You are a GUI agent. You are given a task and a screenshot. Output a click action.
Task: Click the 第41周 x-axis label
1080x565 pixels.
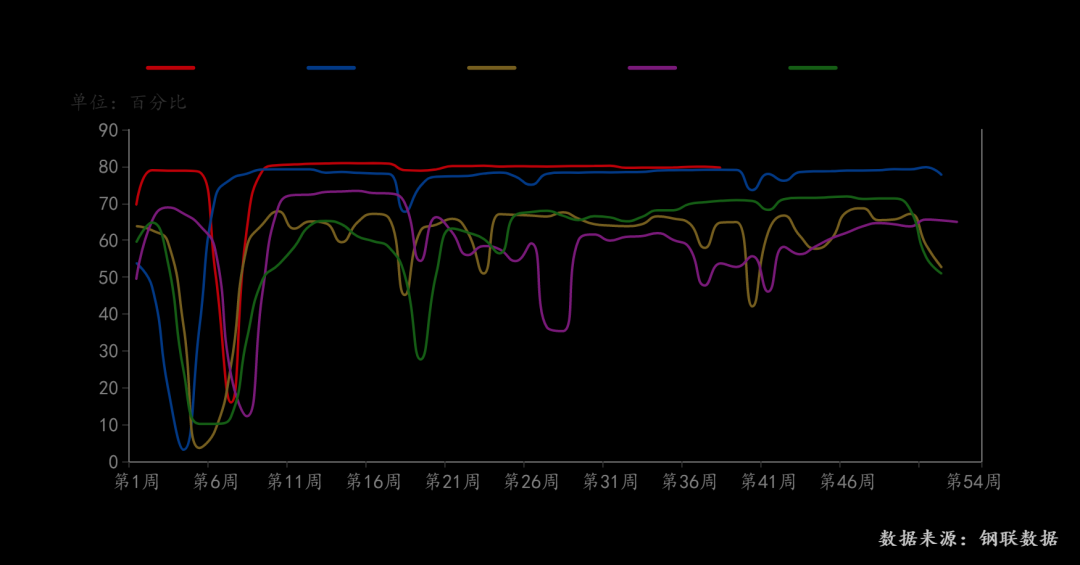tap(768, 482)
